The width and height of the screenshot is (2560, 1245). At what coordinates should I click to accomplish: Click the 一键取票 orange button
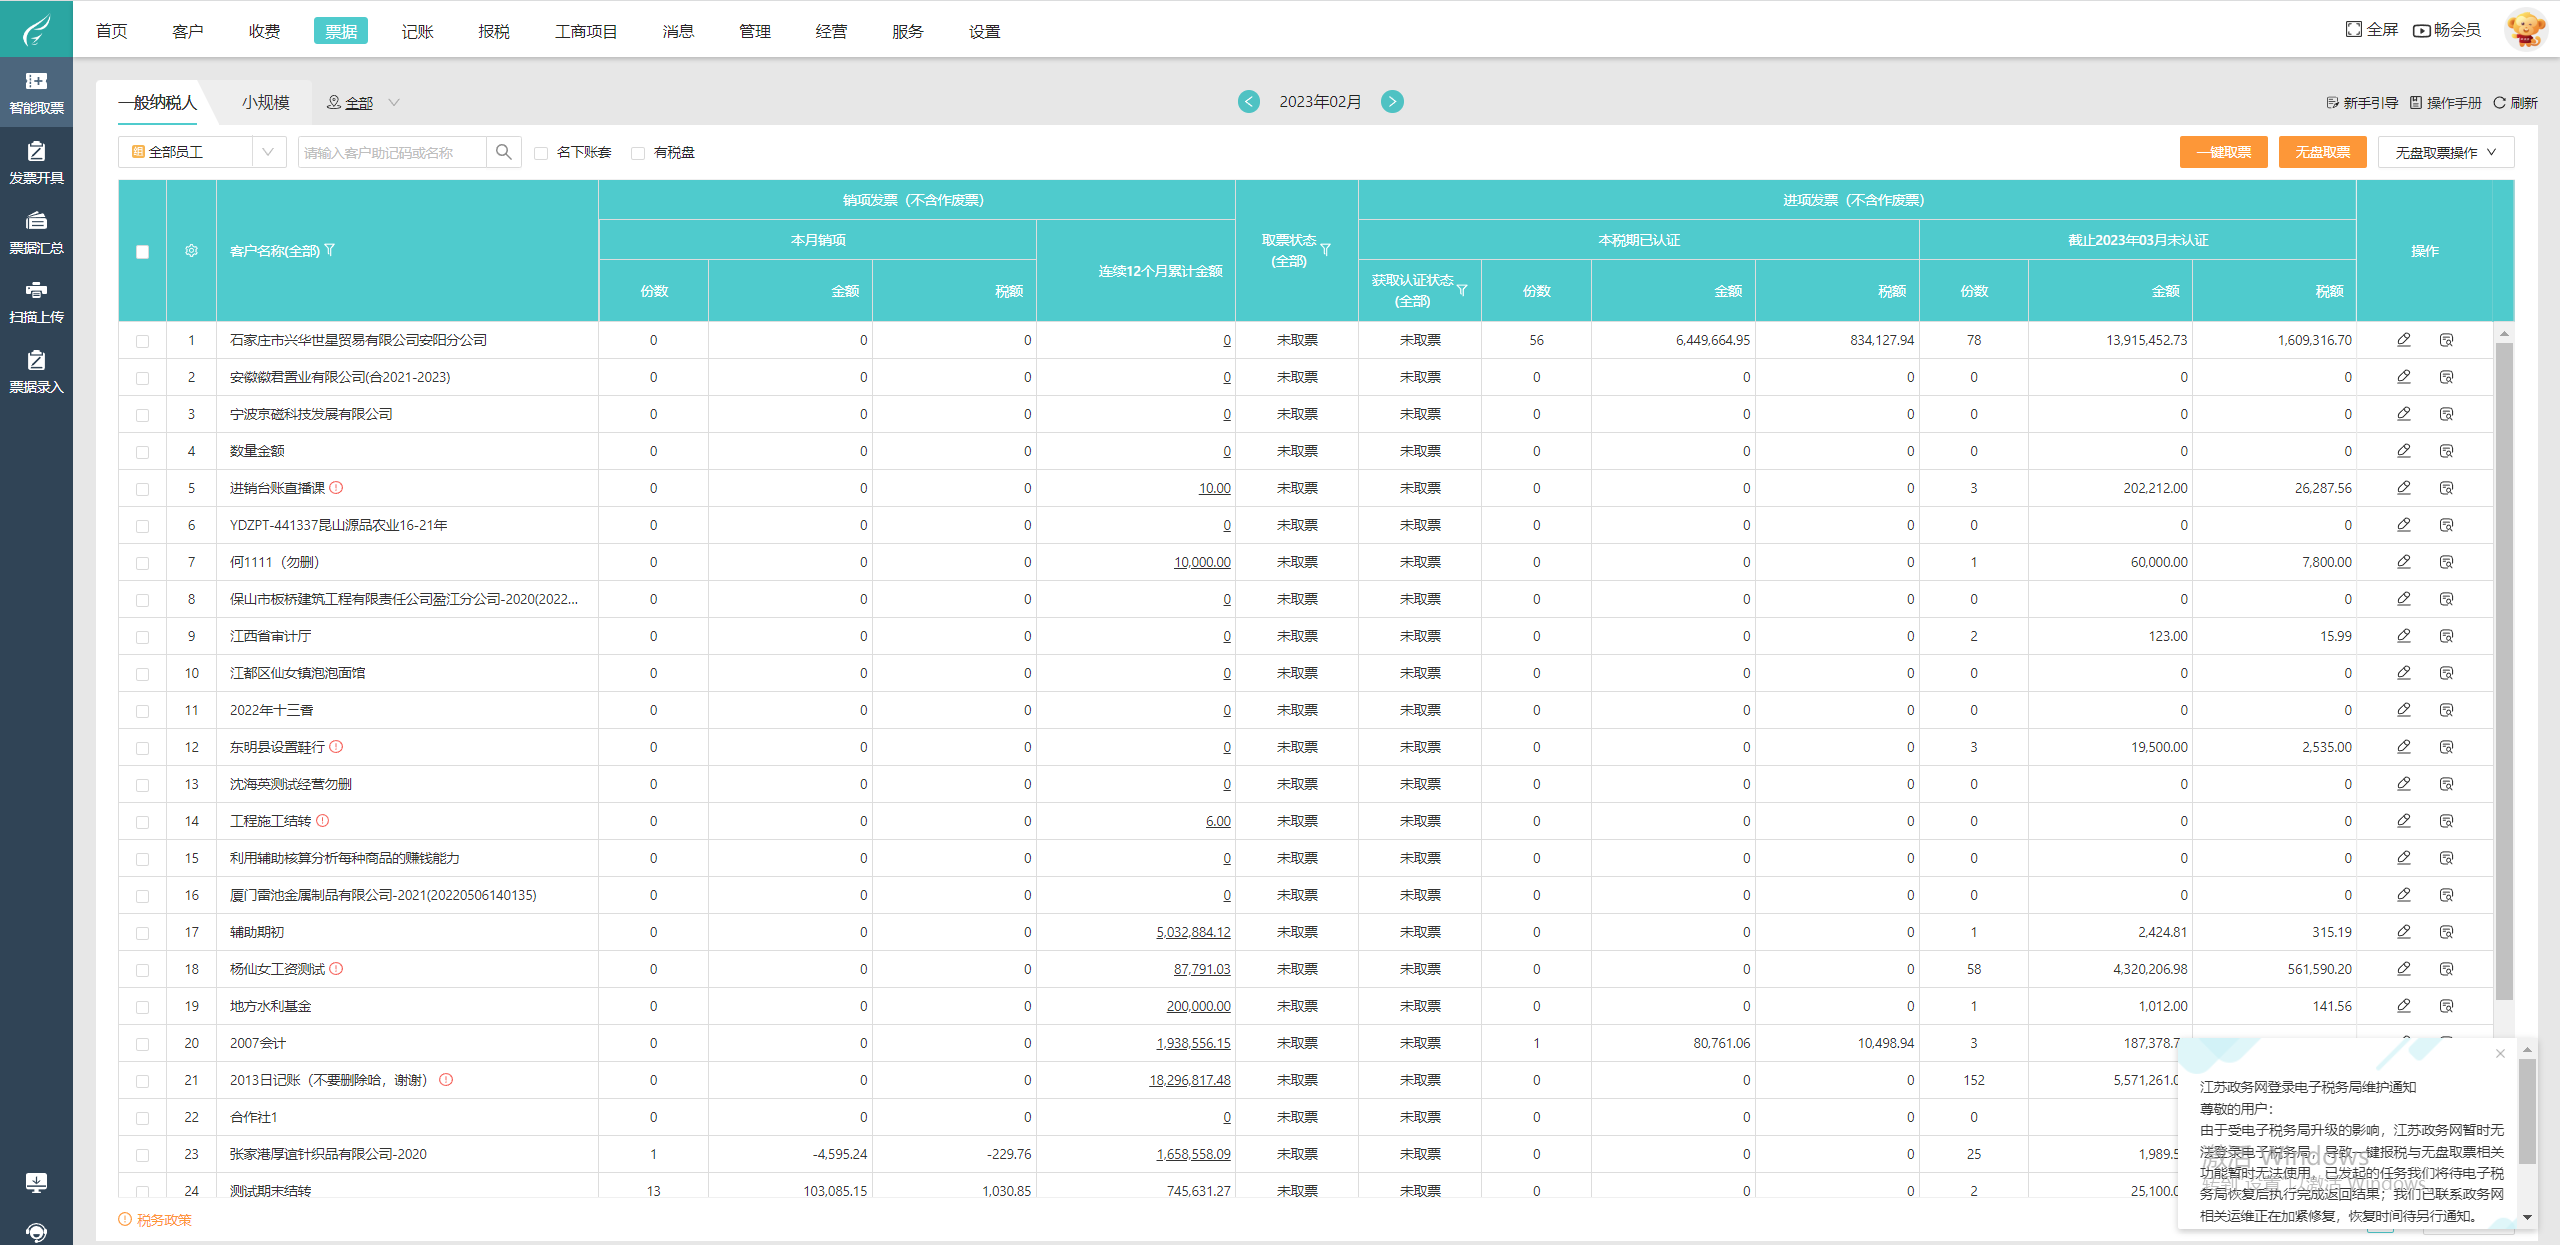click(x=2222, y=153)
